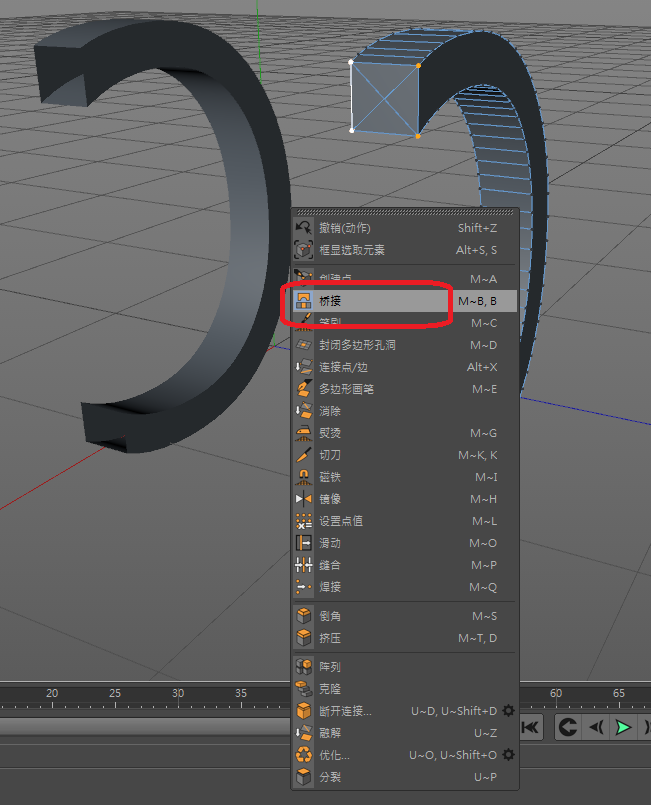The width and height of the screenshot is (651, 805).
Task: Click the 挤压 (Extrude) cube icon
Action: pyautogui.click(x=304, y=638)
